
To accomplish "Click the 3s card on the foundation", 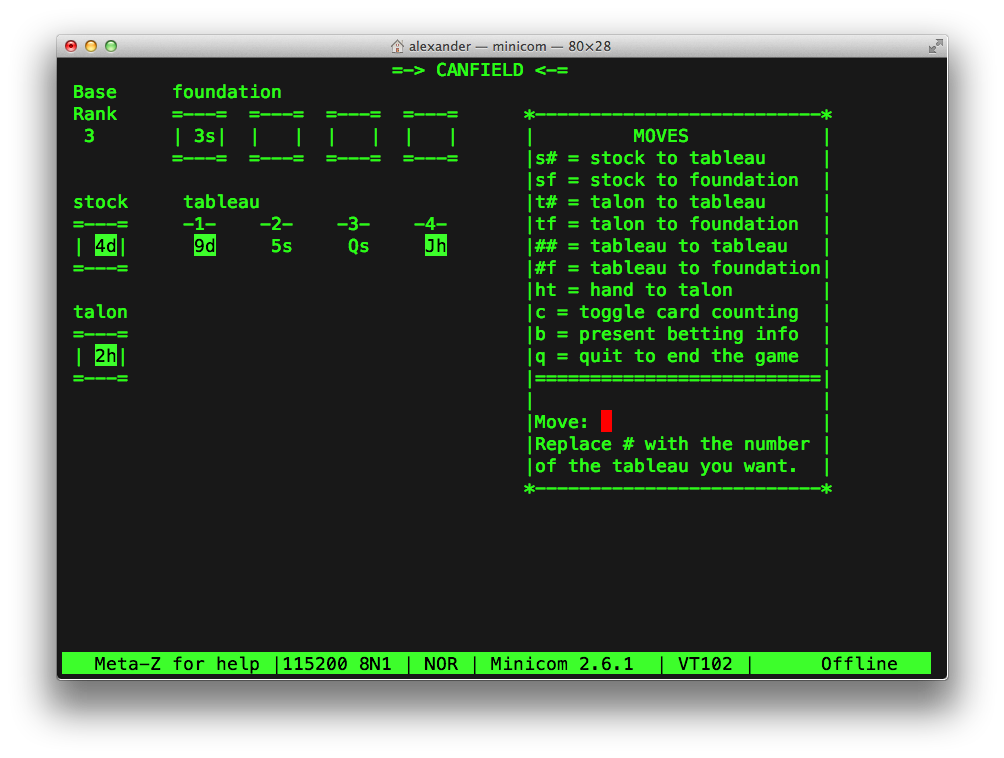I will 204,136.
